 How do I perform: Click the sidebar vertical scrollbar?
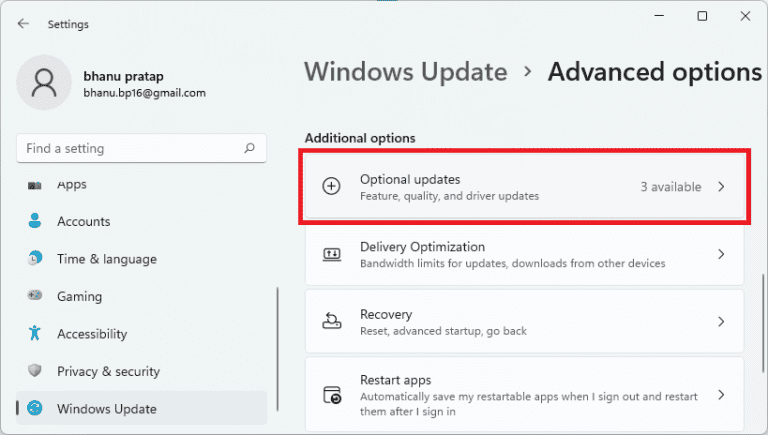[276, 340]
